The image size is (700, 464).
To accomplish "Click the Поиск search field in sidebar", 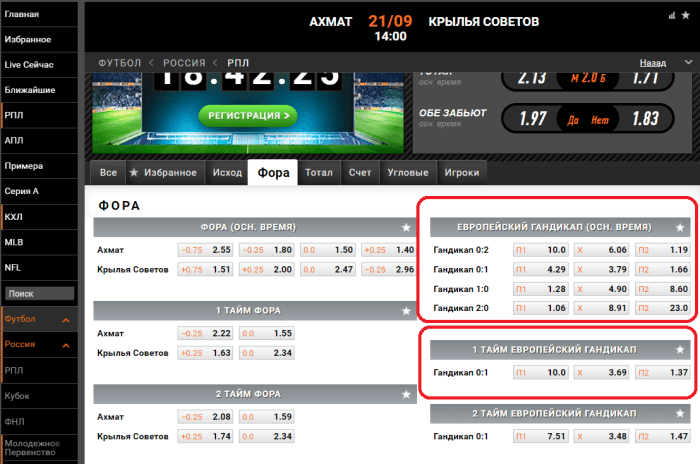I will pos(38,293).
